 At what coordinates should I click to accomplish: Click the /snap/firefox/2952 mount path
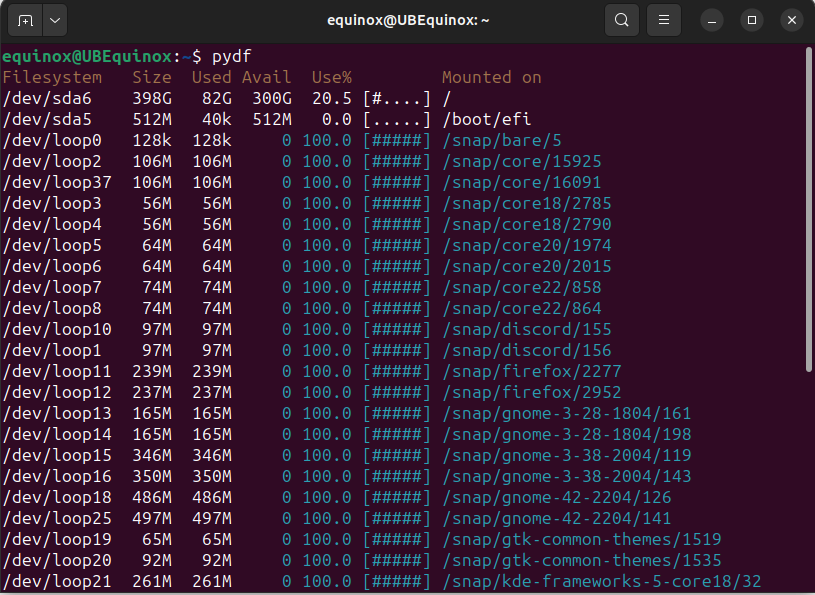(532, 392)
